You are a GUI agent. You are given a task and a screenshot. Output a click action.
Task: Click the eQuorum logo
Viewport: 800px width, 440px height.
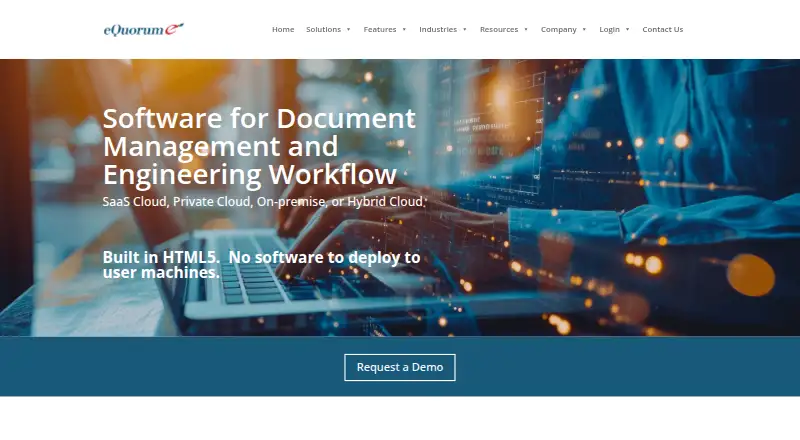(143, 30)
